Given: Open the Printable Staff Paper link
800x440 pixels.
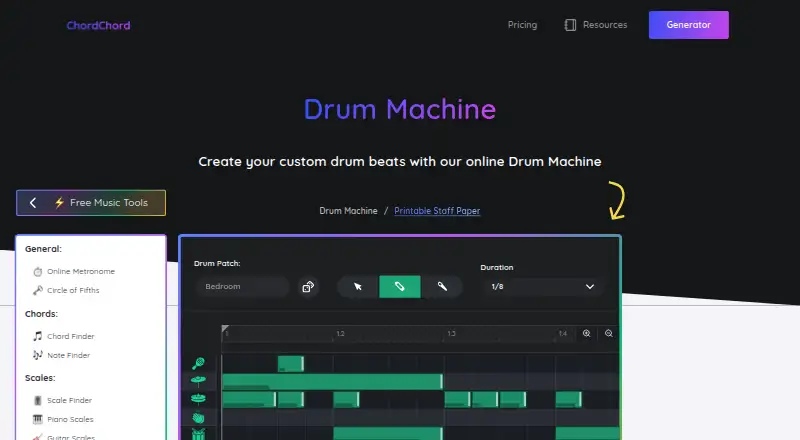Looking at the screenshot, I should [437, 211].
